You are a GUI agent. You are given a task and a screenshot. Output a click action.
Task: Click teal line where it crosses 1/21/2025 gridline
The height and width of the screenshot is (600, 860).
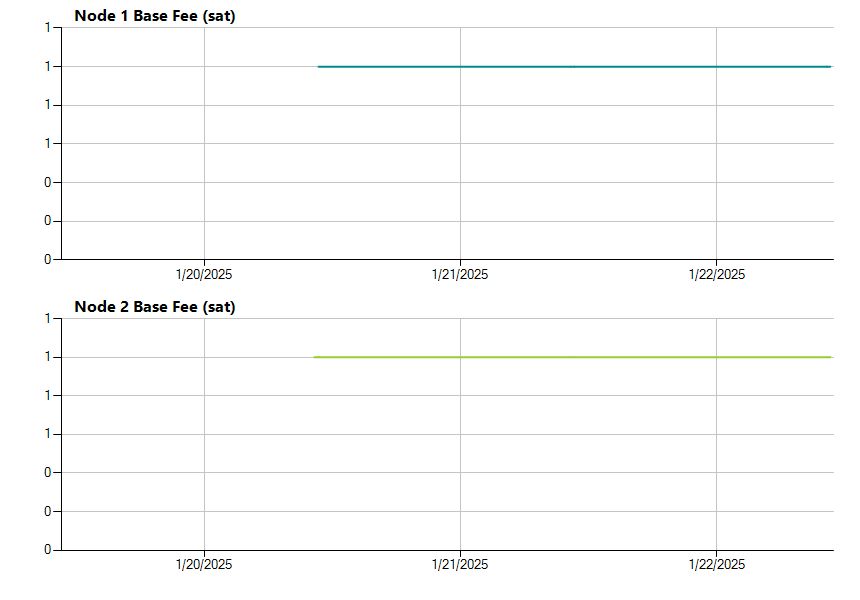[x=460, y=67]
